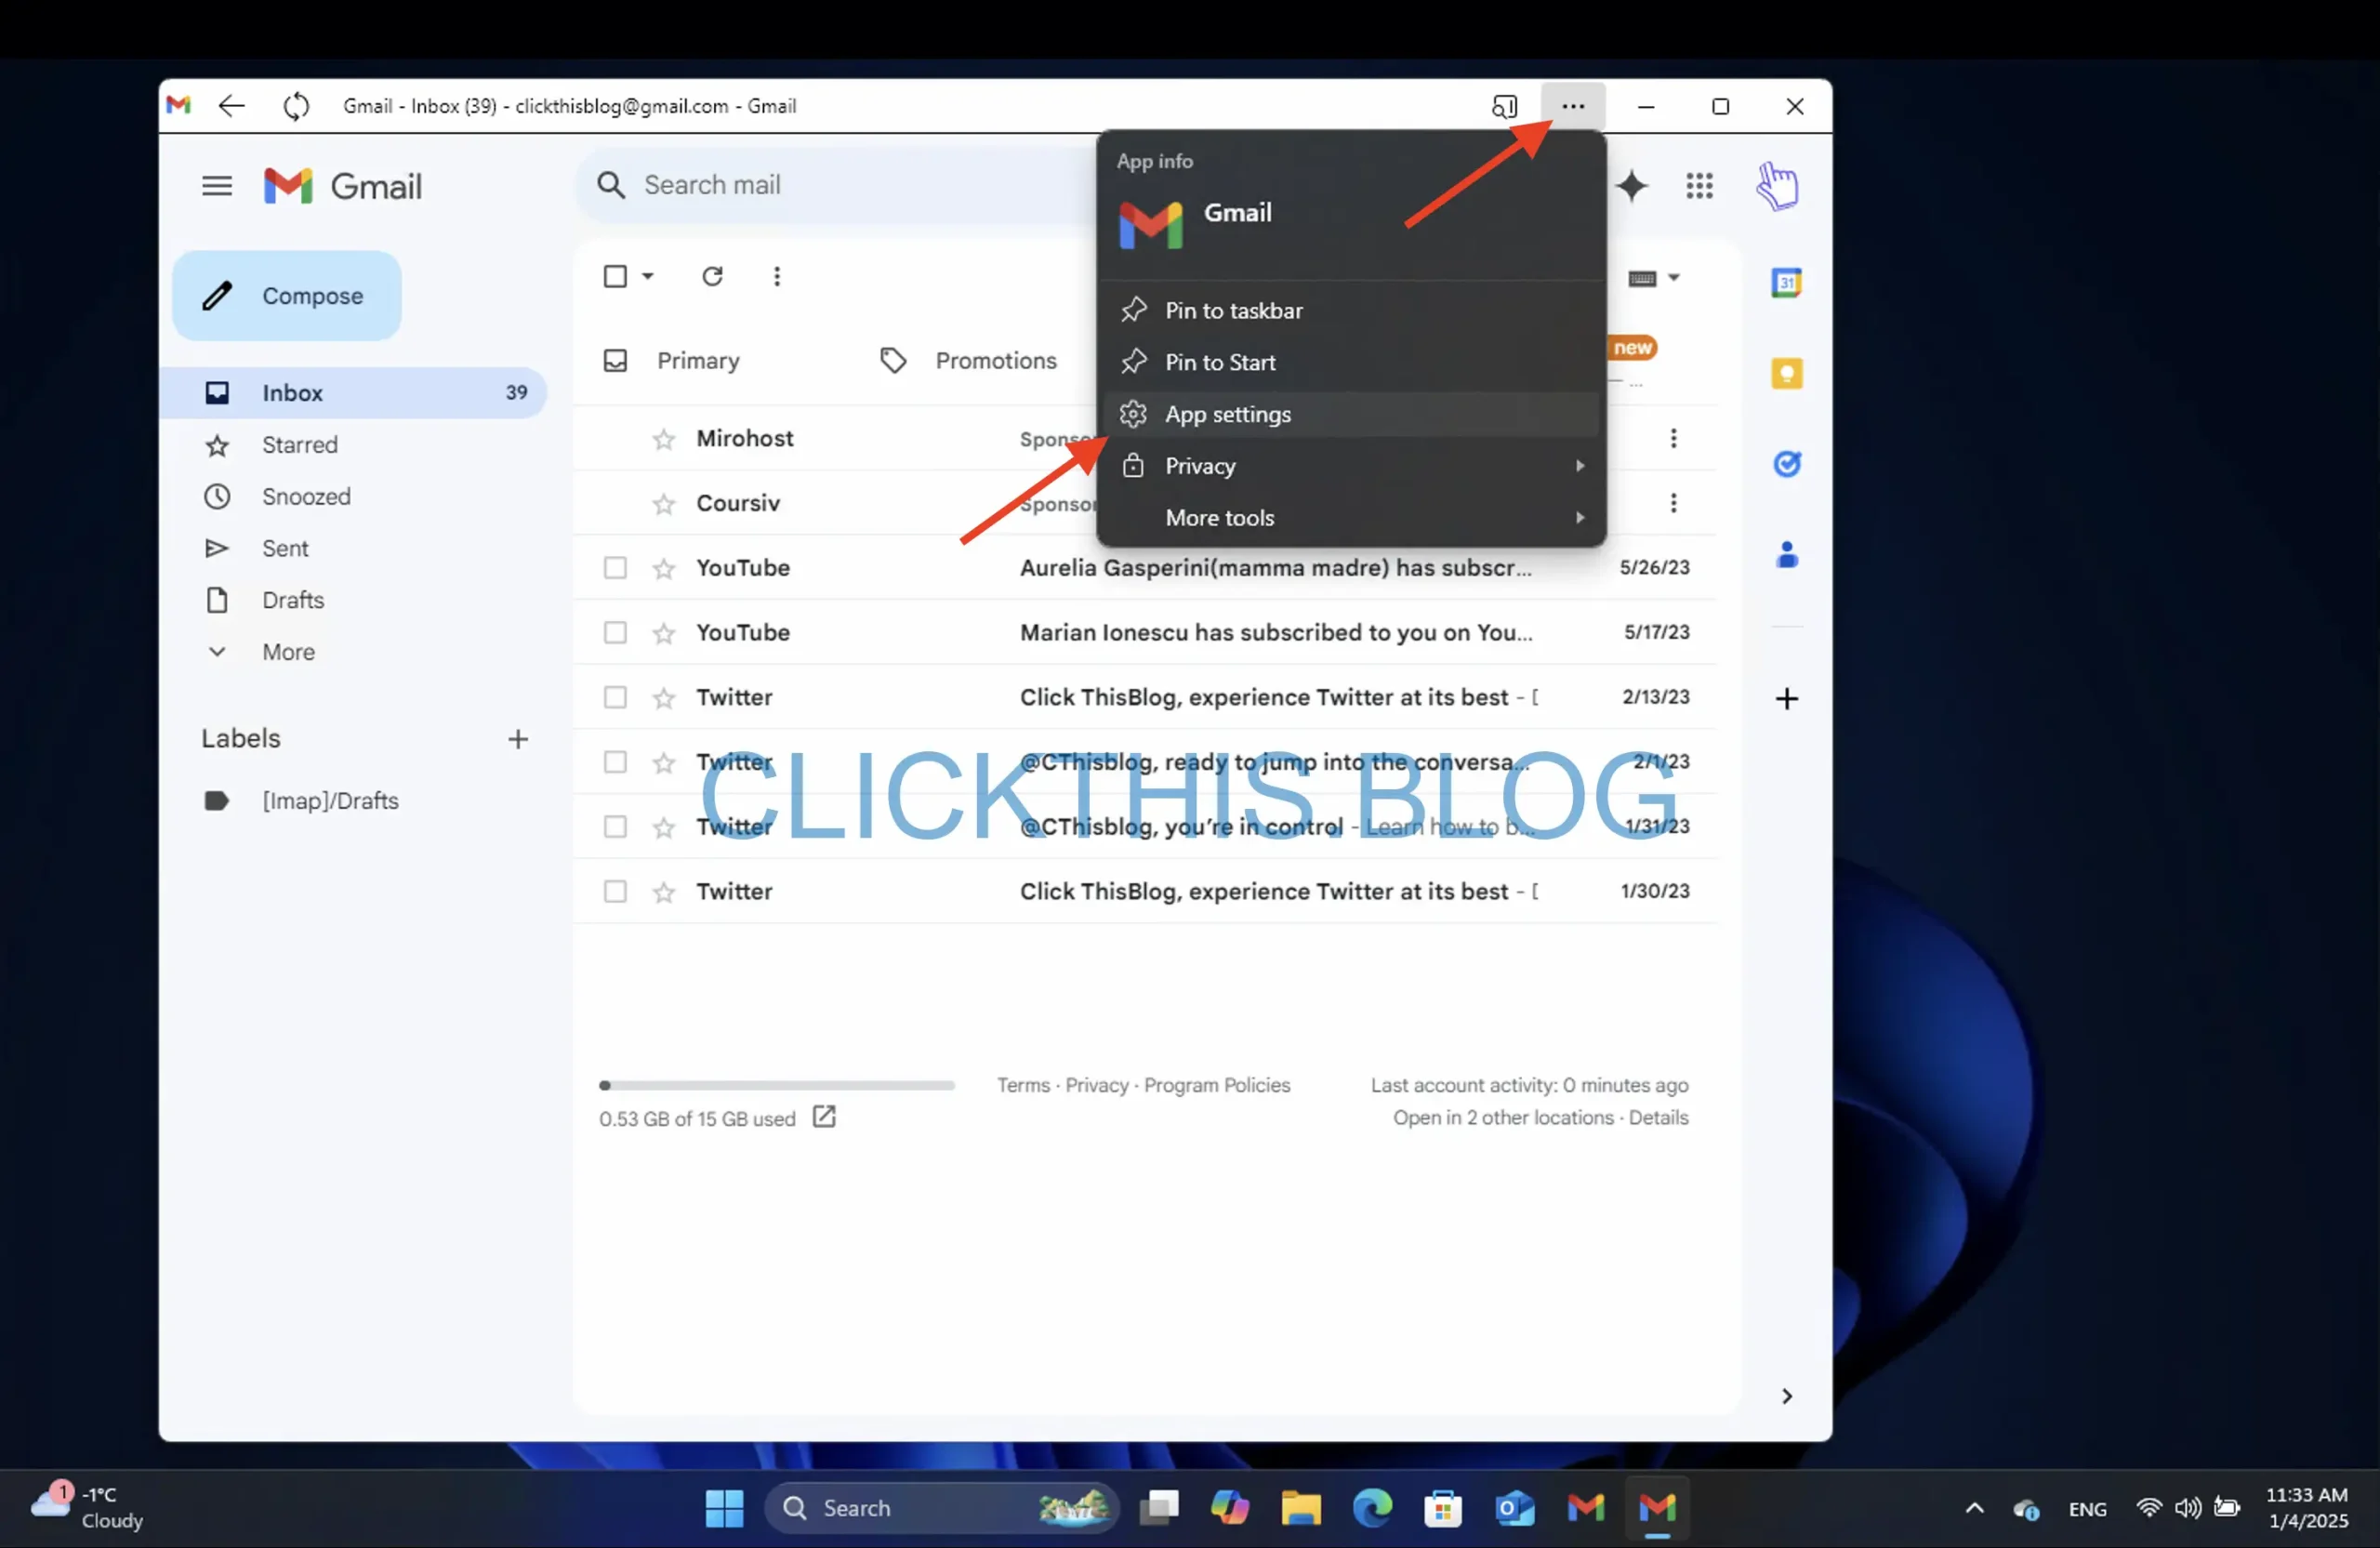Open the Inbox folder
The height and width of the screenshot is (1548, 2380).
(x=353, y=393)
